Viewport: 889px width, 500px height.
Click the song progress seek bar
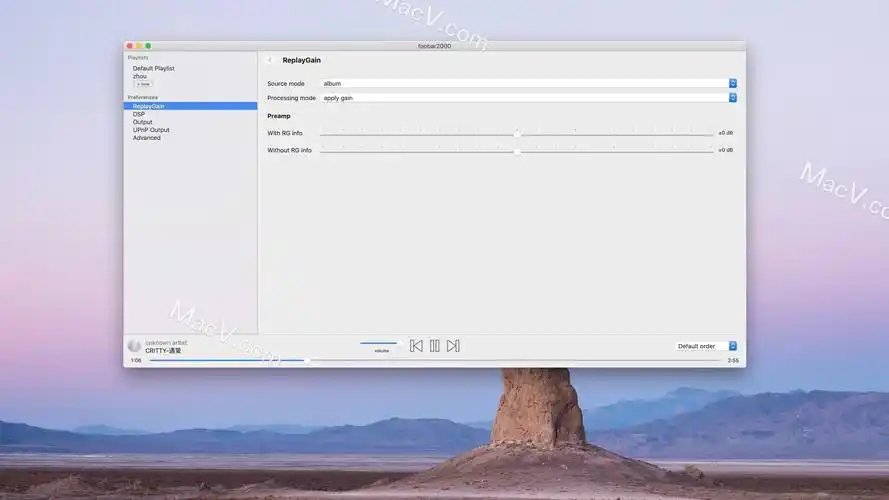click(435, 360)
